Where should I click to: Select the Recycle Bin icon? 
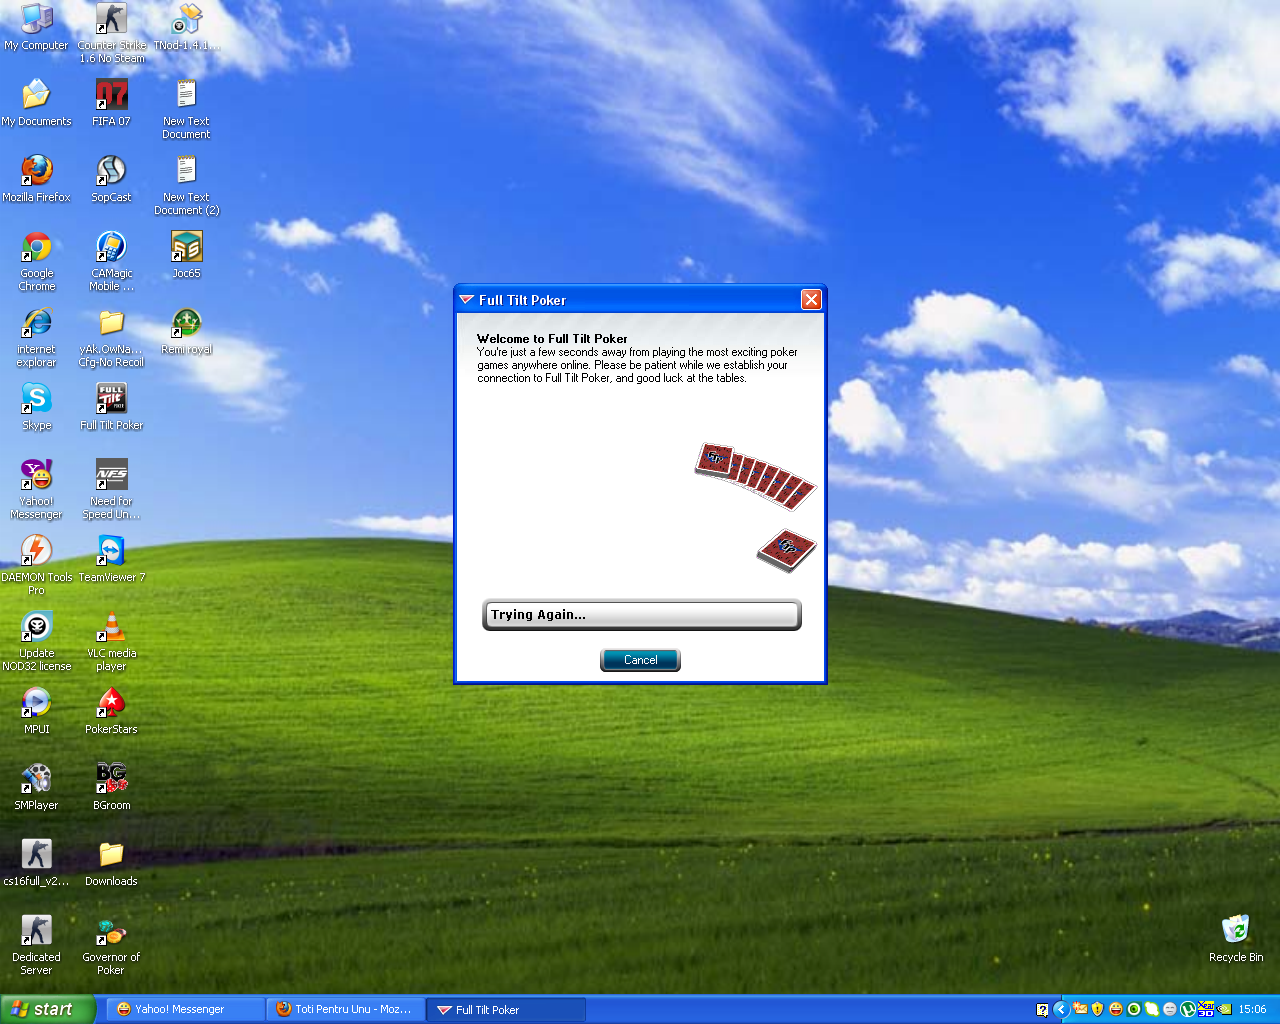pyautogui.click(x=1235, y=930)
